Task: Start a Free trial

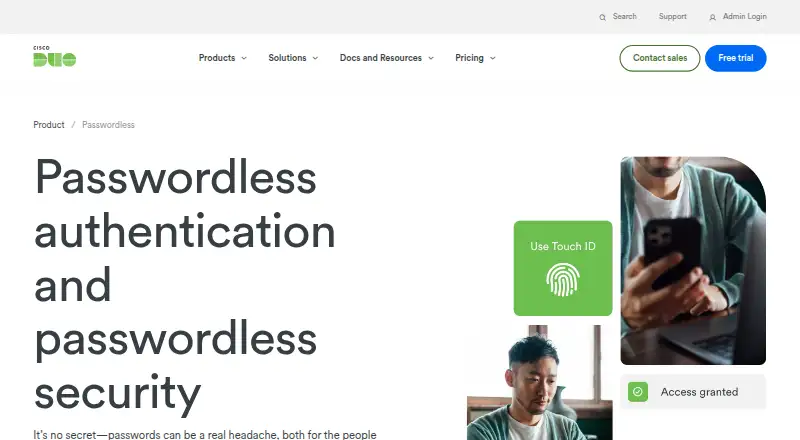Action: [x=736, y=58]
